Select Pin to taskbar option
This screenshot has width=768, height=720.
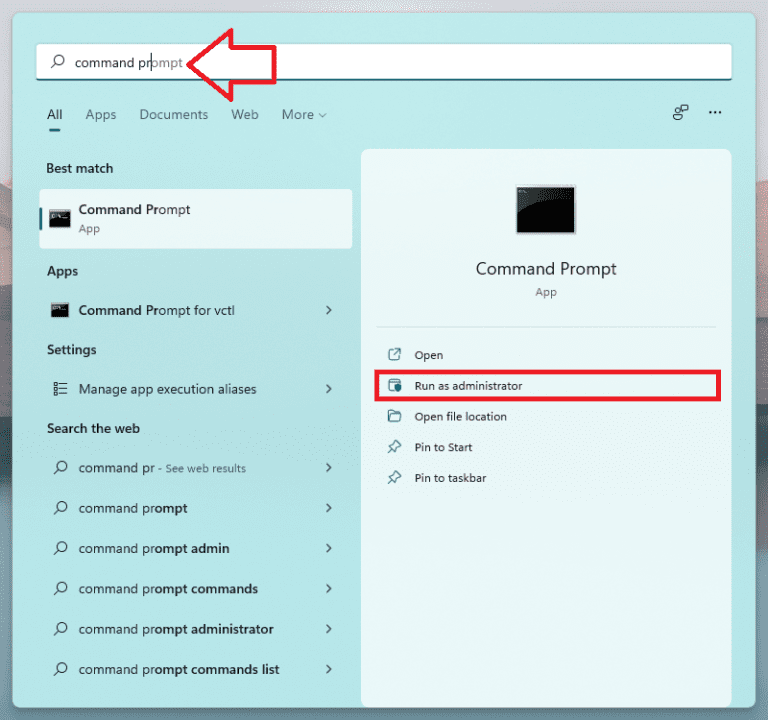click(450, 478)
